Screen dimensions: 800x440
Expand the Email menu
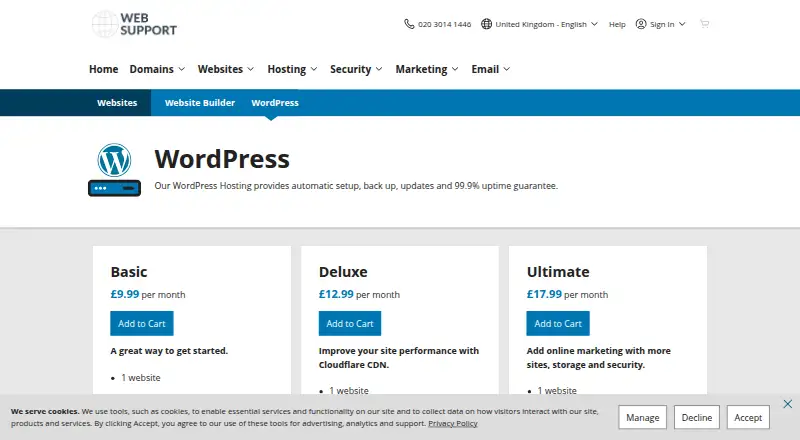491,69
